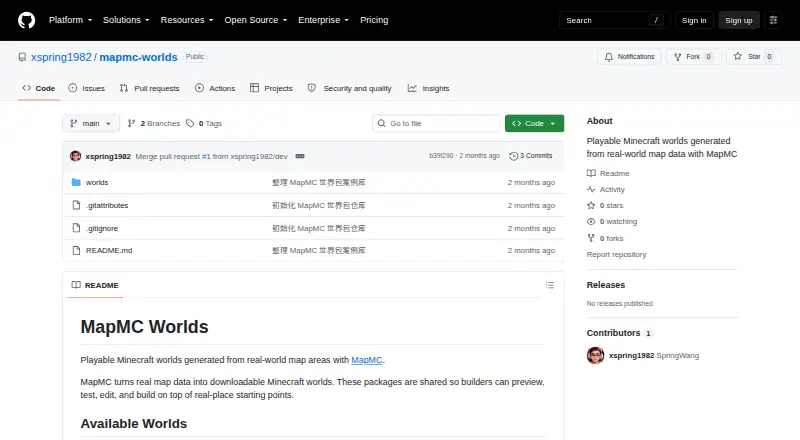Open the mapmc-worlds repository link

[x=138, y=57]
